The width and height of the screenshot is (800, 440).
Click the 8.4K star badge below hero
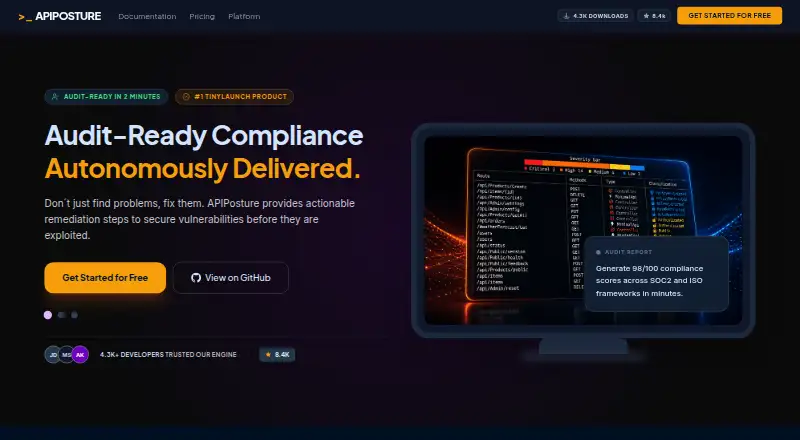tap(277, 354)
